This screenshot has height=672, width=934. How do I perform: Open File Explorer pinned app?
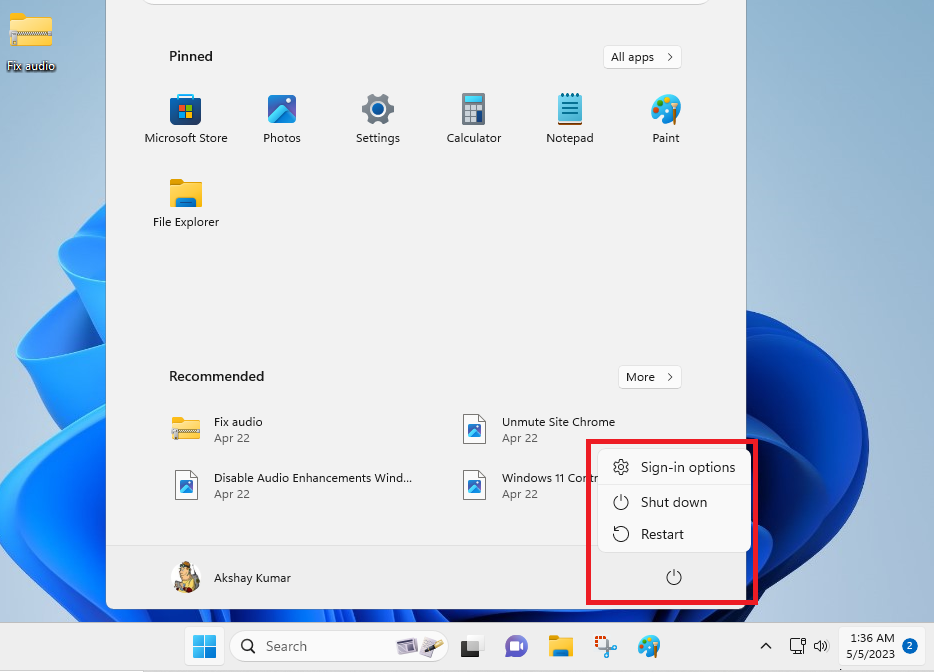pos(186,203)
